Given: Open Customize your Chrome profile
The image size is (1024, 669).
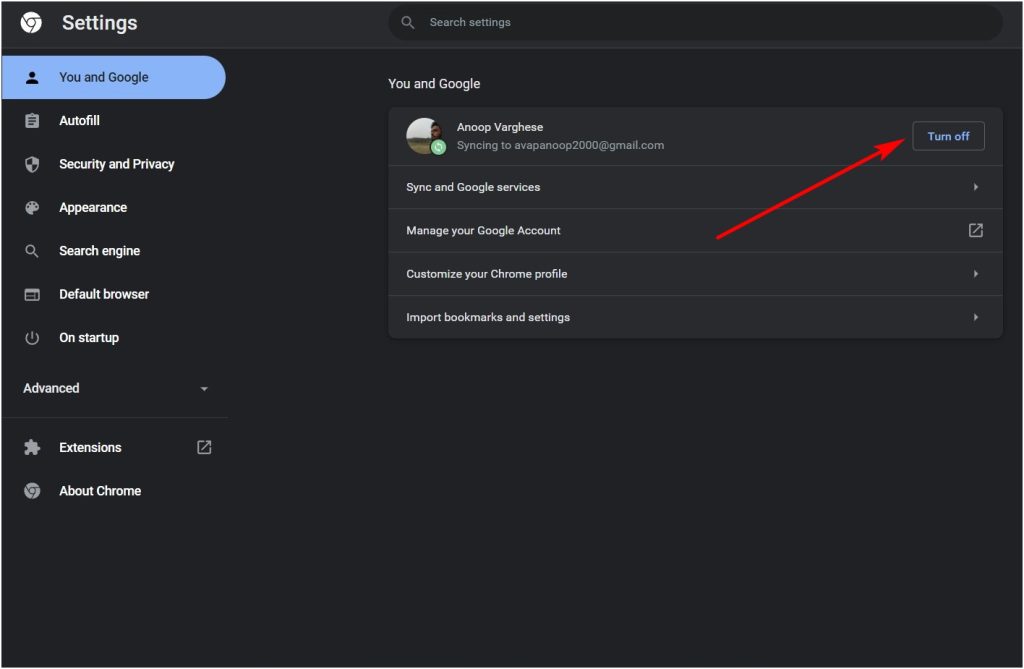Looking at the screenshot, I should 695,274.
